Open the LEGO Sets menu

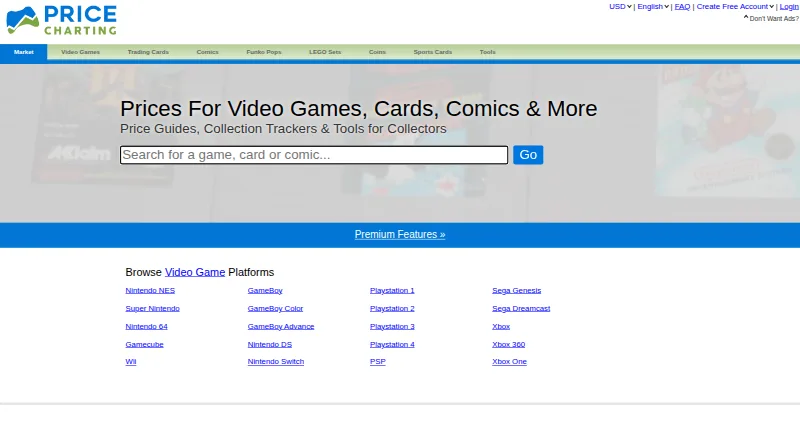click(325, 52)
